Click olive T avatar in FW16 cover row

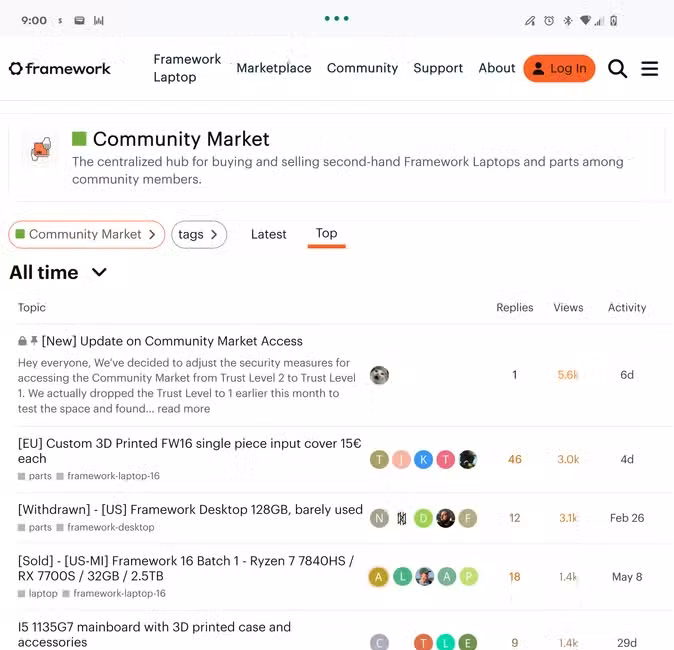click(379, 459)
